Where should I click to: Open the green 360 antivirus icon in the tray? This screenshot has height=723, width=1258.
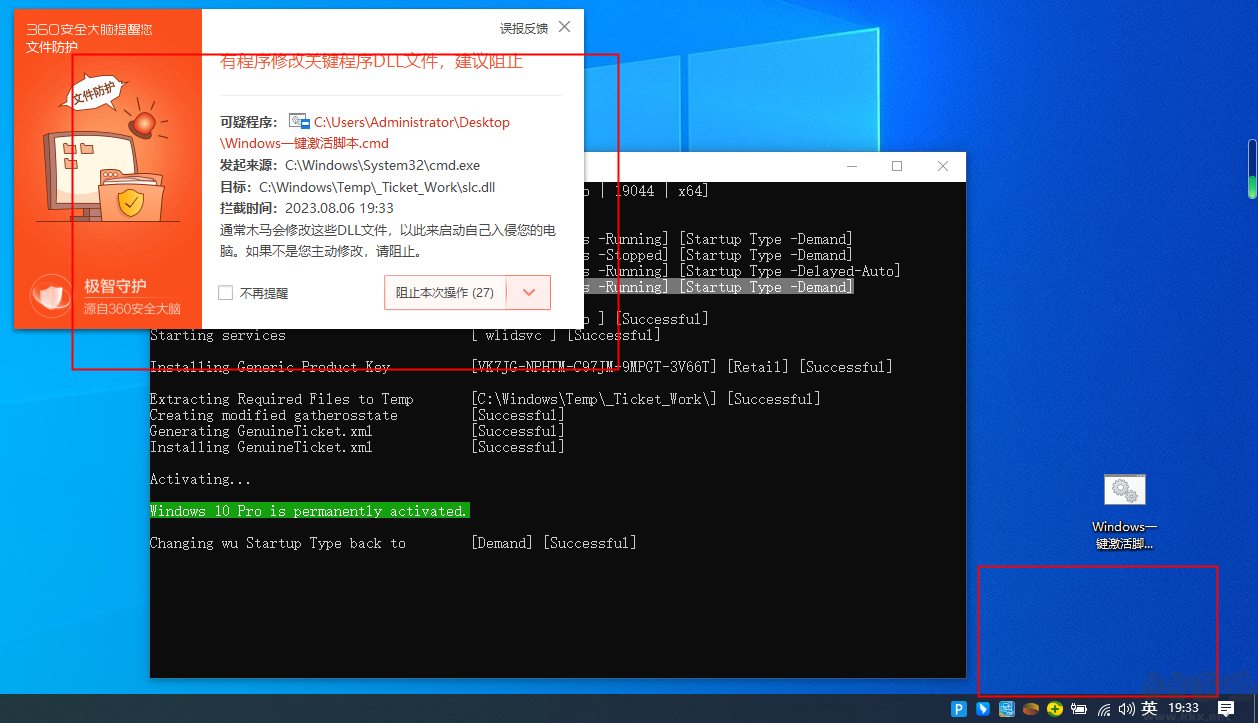[x=1055, y=708]
